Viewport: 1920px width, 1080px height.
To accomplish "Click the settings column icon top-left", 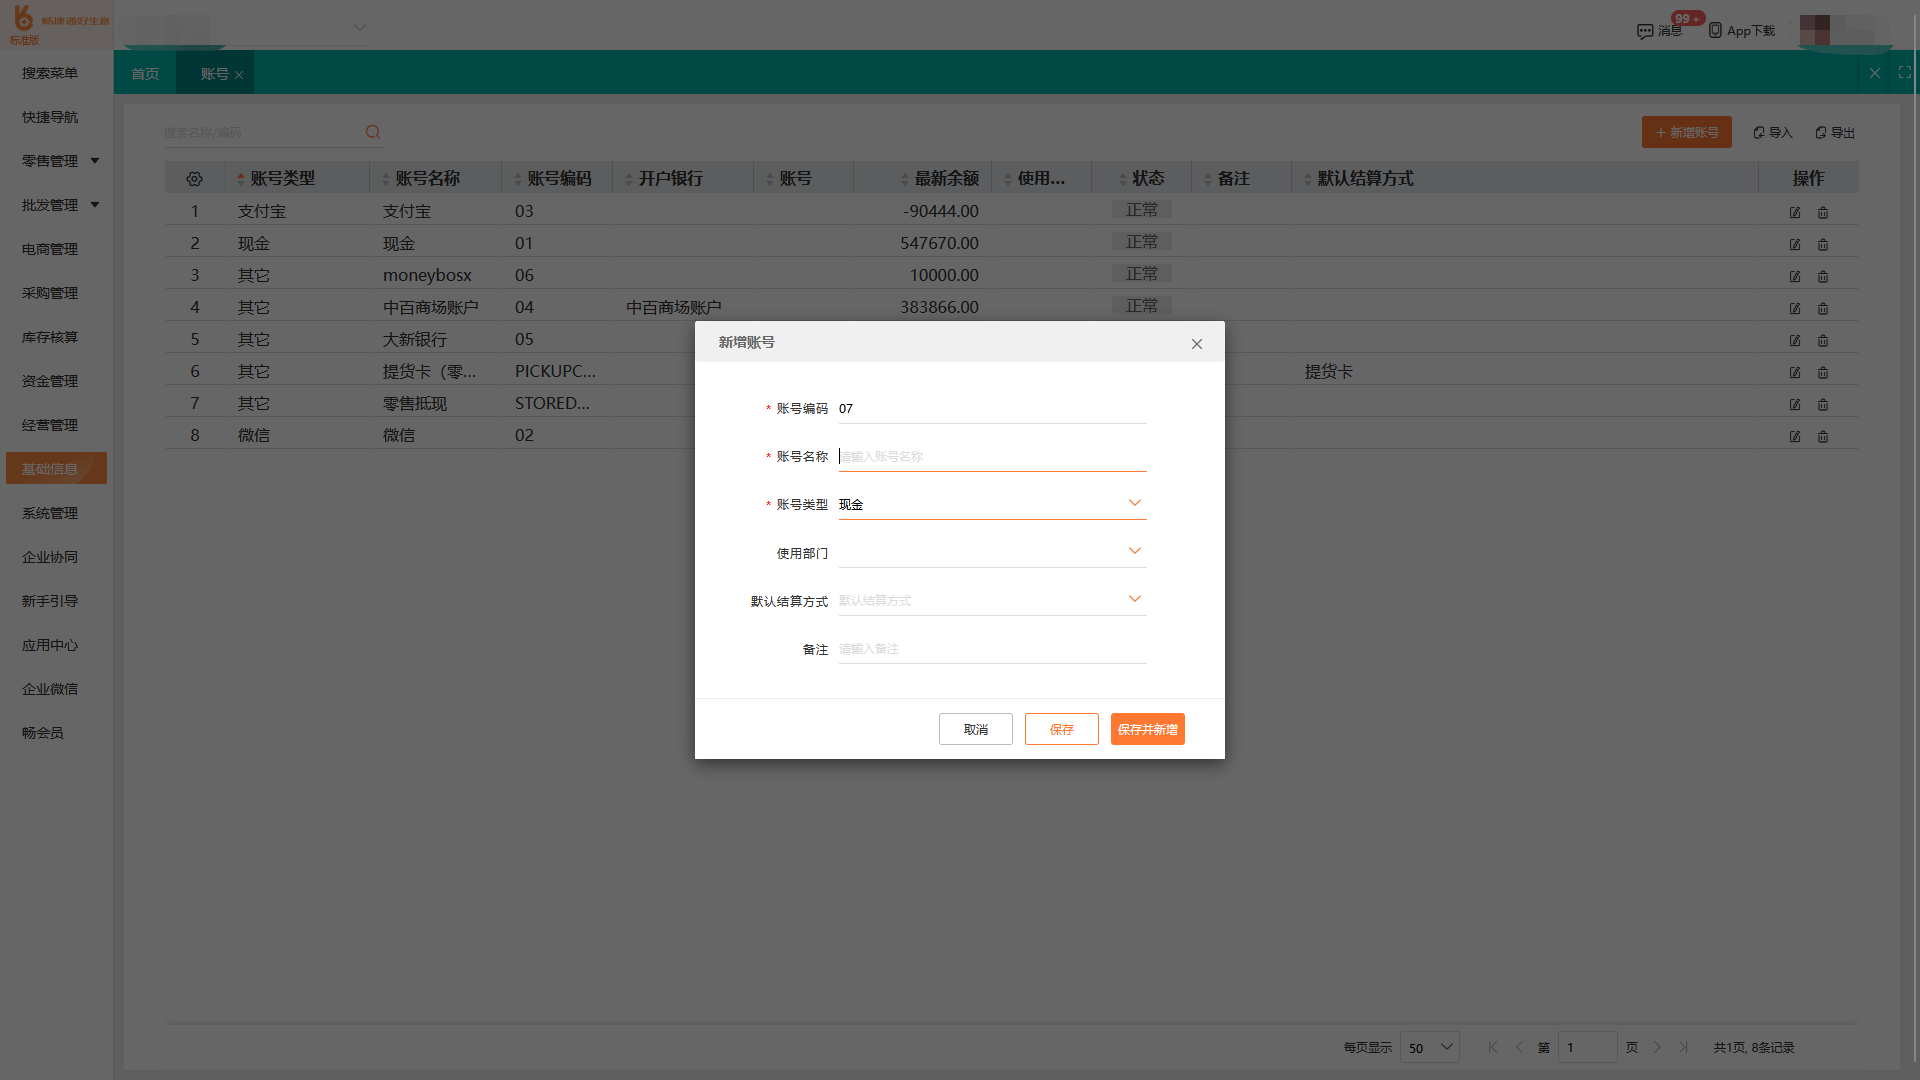I will click(194, 178).
